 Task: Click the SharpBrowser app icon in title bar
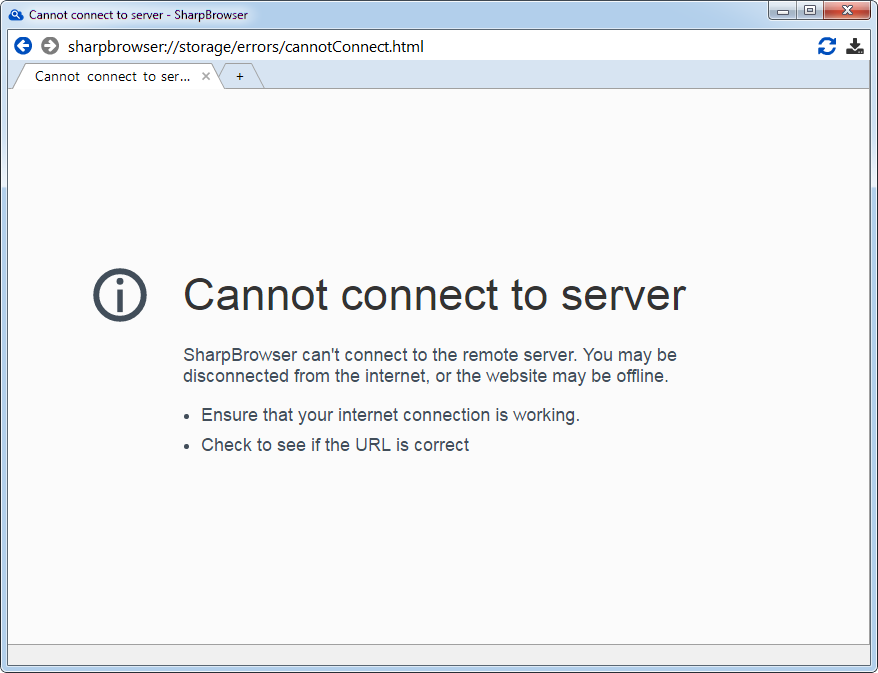point(16,15)
